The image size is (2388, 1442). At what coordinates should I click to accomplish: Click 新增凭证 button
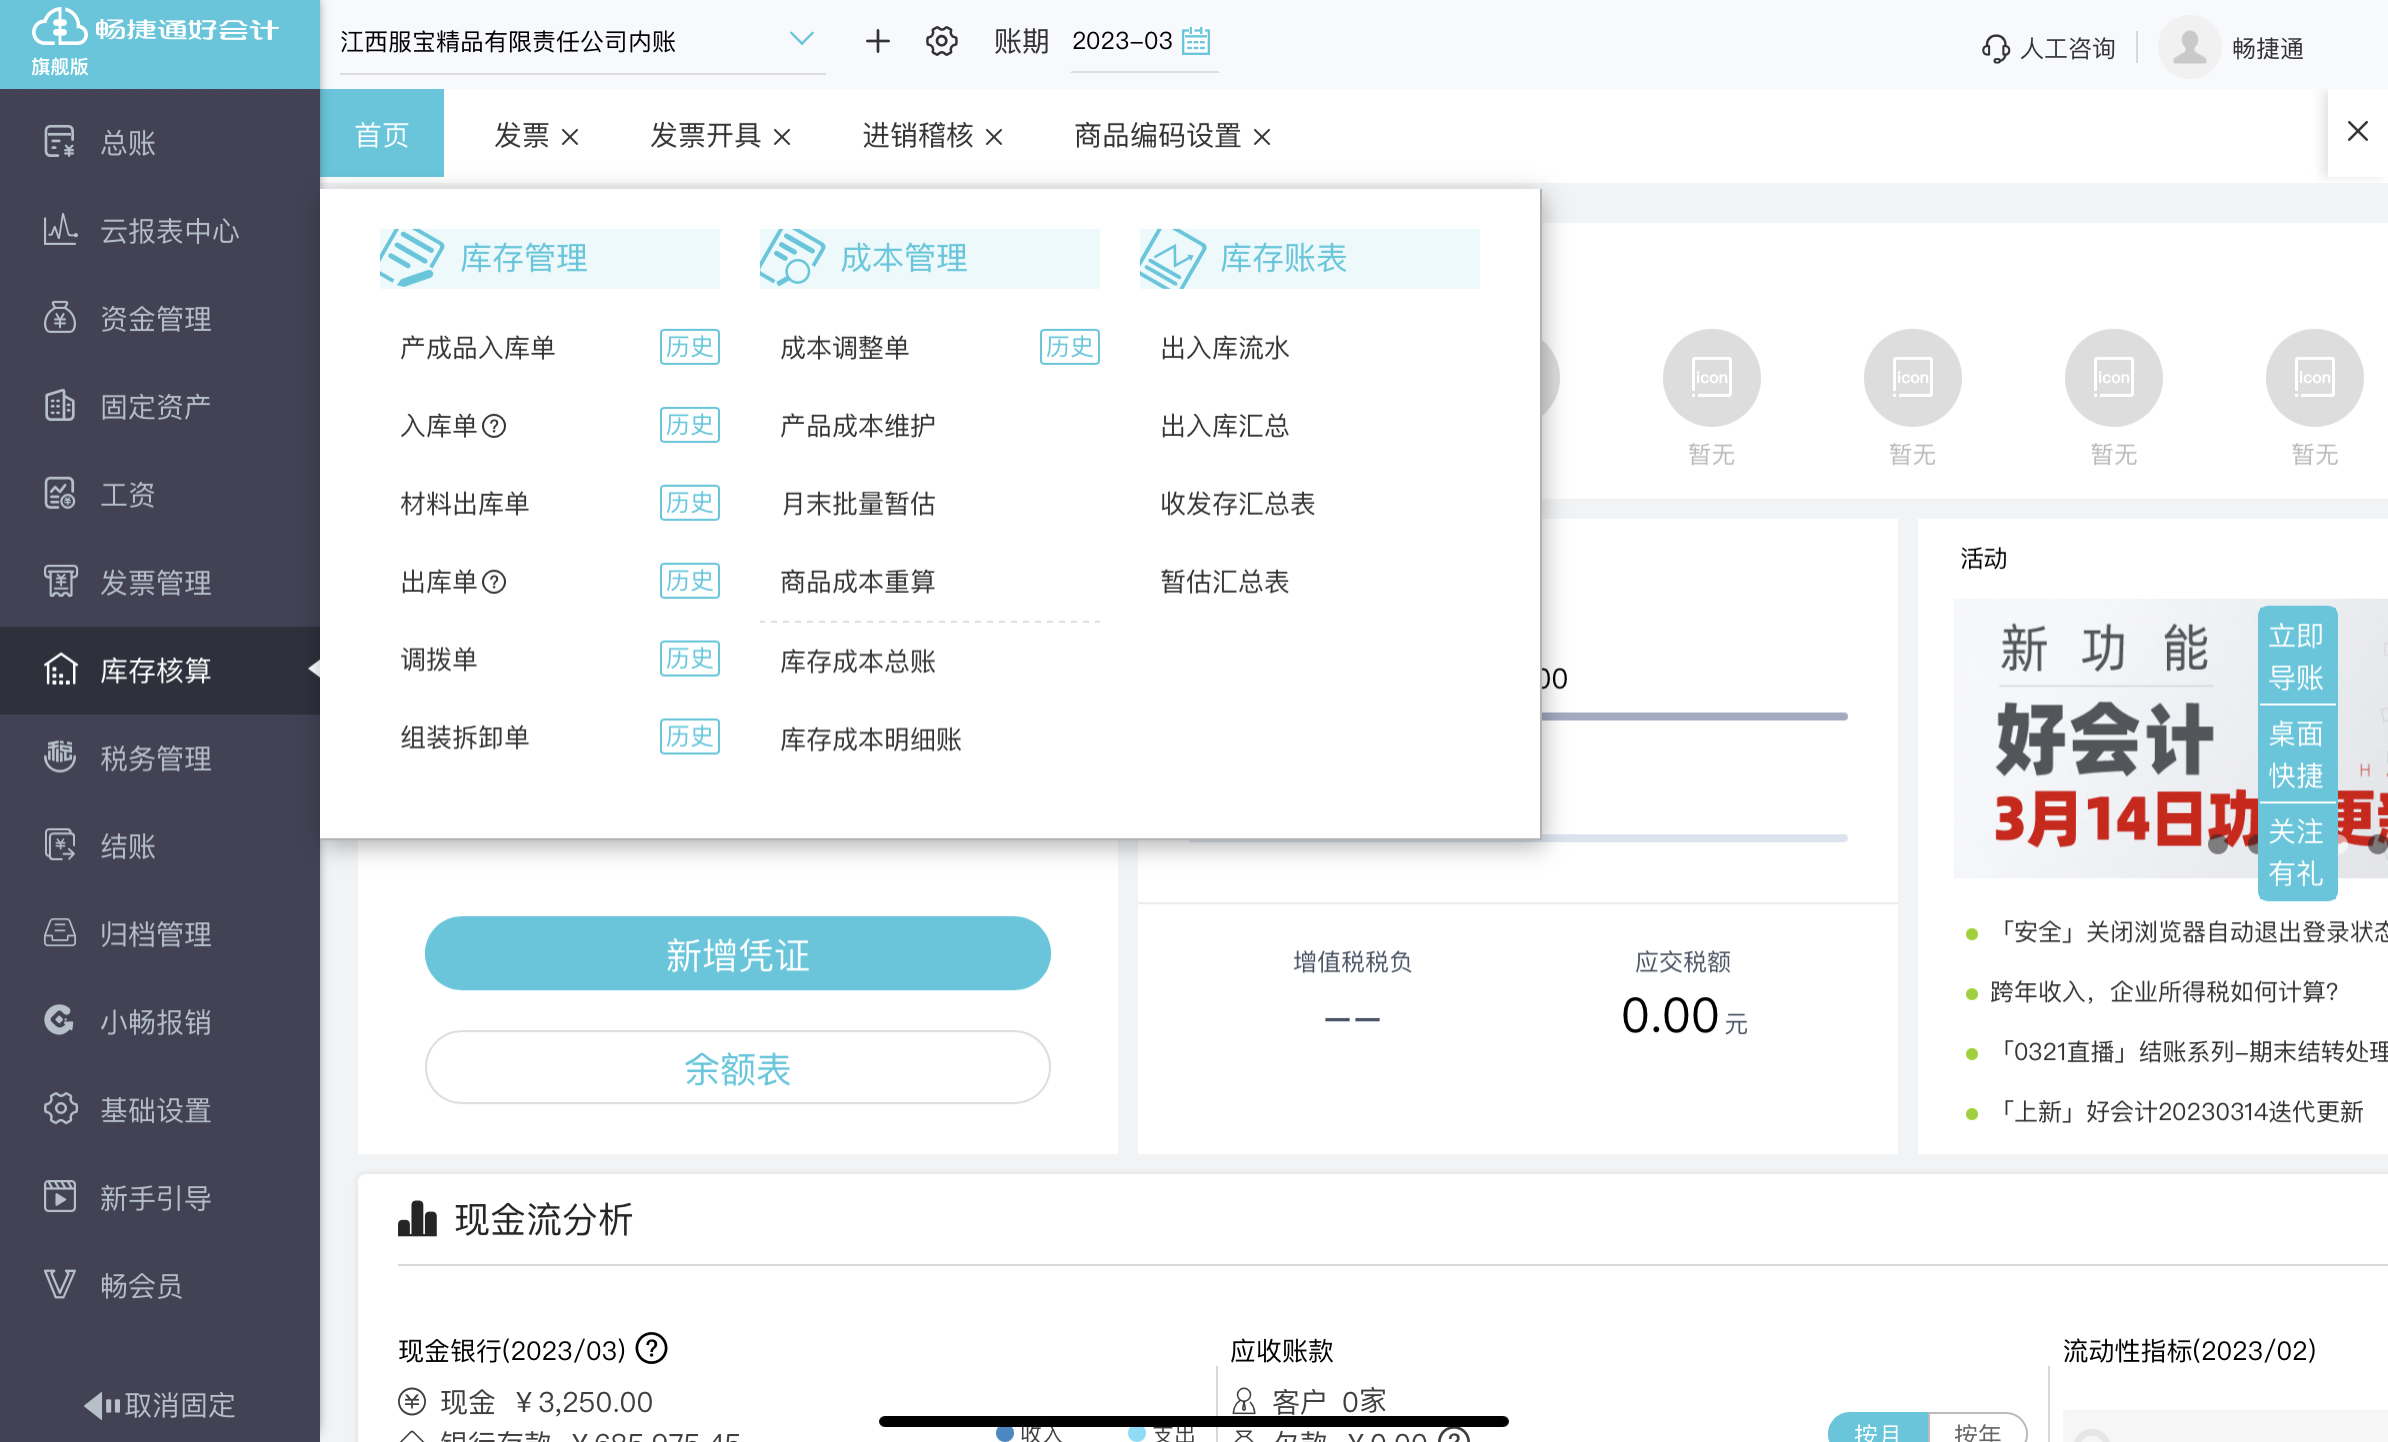pyautogui.click(x=739, y=954)
